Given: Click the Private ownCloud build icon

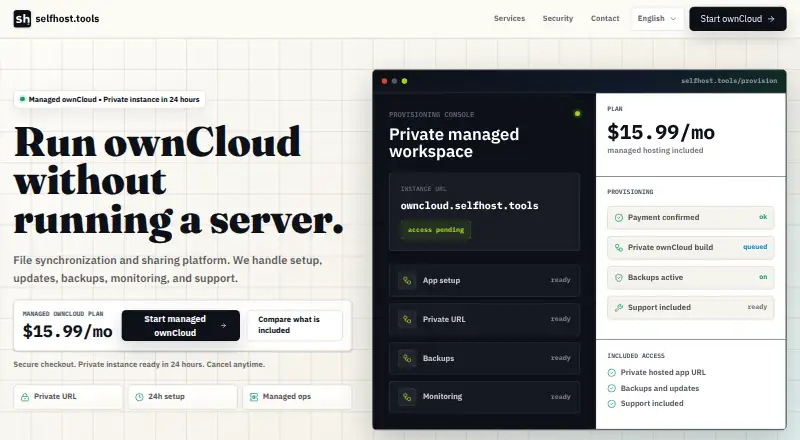Looking at the screenshot, I should point(618,248).
